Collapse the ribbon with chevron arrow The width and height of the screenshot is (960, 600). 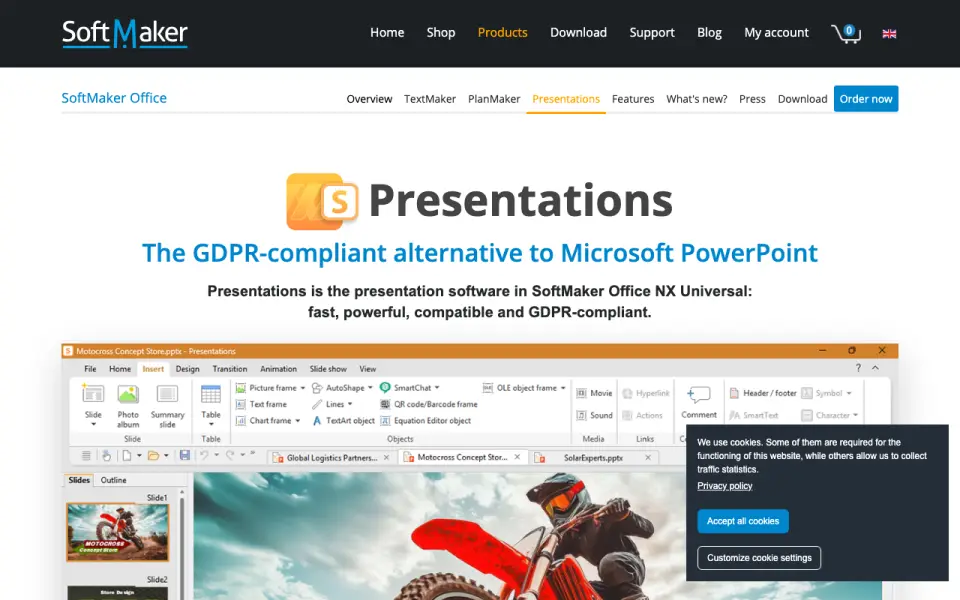pos(876,368)
